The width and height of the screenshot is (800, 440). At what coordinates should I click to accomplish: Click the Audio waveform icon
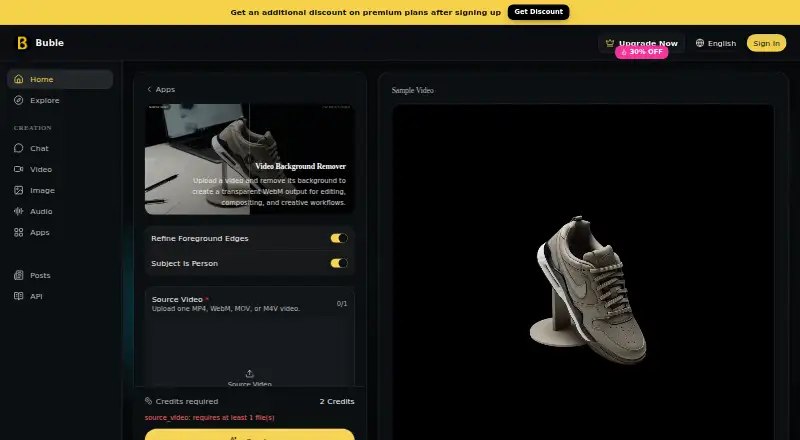pyautogui.click(x=19, y=211)
